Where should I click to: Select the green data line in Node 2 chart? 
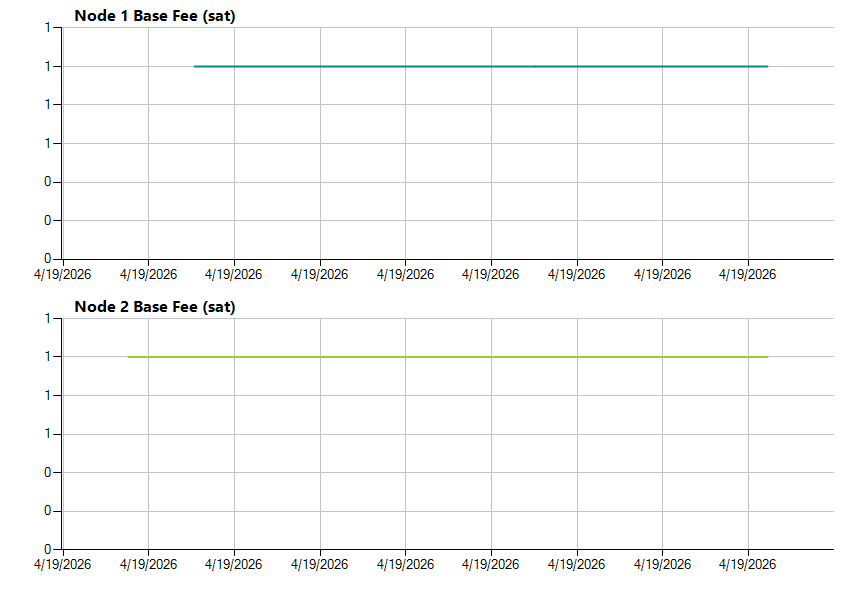coord(448,357)
